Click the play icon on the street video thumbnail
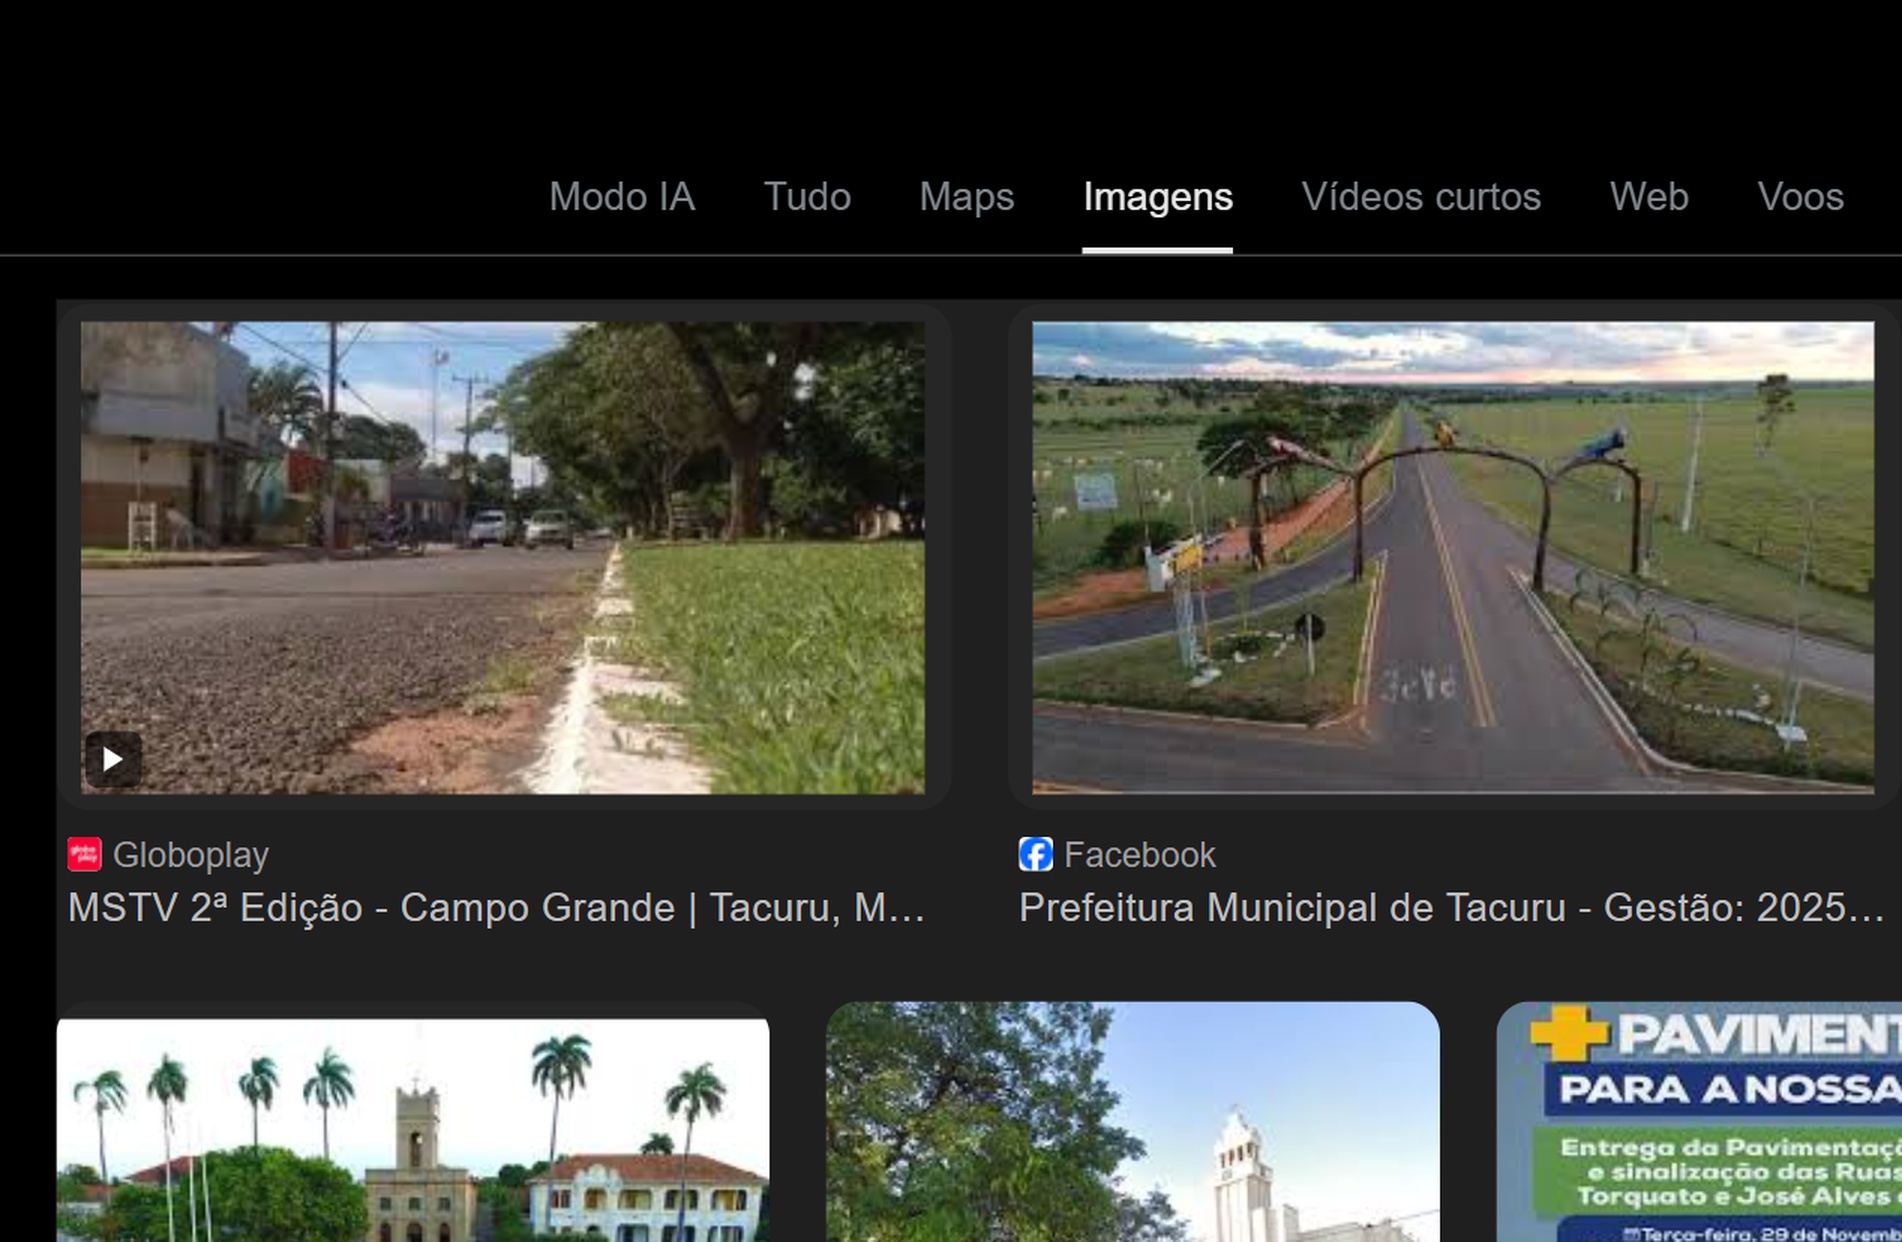Screen dimensions: 1902x1242 pos(112,759)
